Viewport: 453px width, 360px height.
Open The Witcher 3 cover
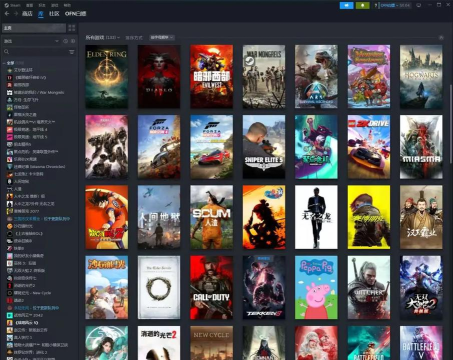click(x=369, y=288)
